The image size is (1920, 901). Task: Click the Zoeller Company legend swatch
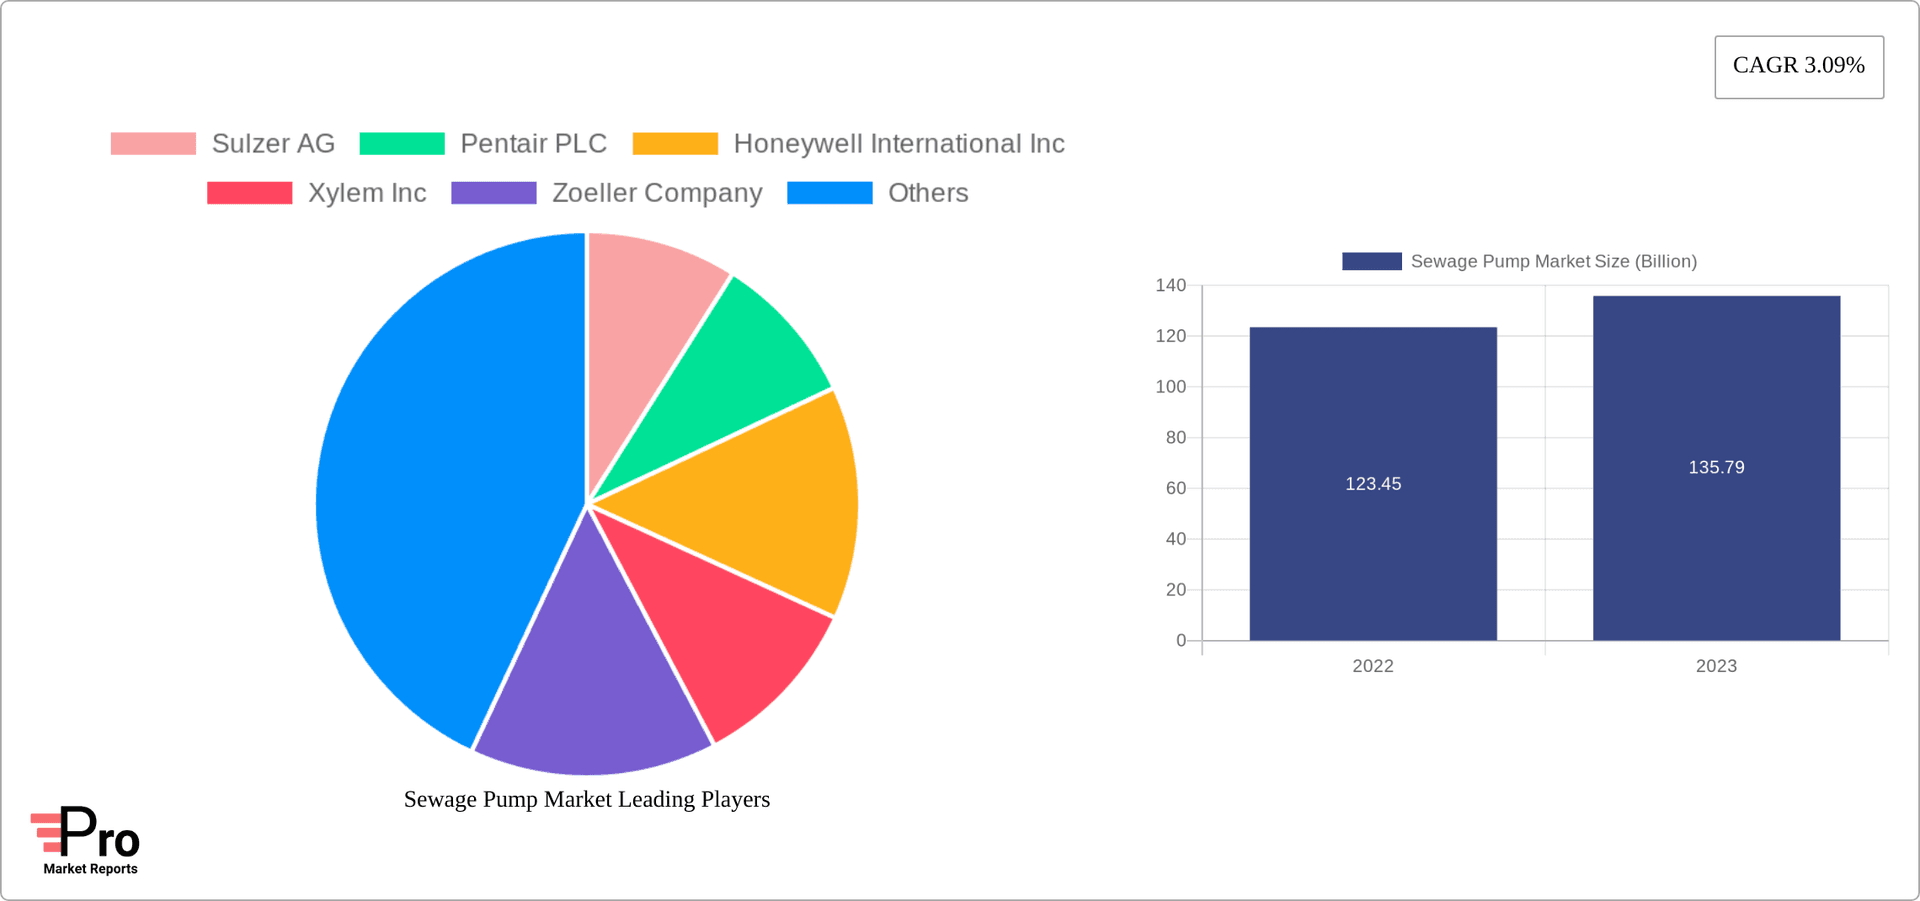point(494,192)
